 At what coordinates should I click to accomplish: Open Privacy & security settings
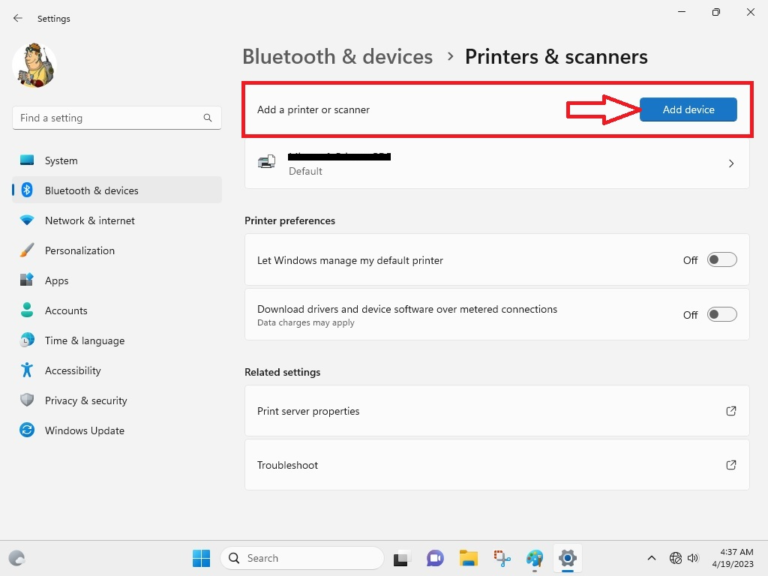click(x=117, y=400)
